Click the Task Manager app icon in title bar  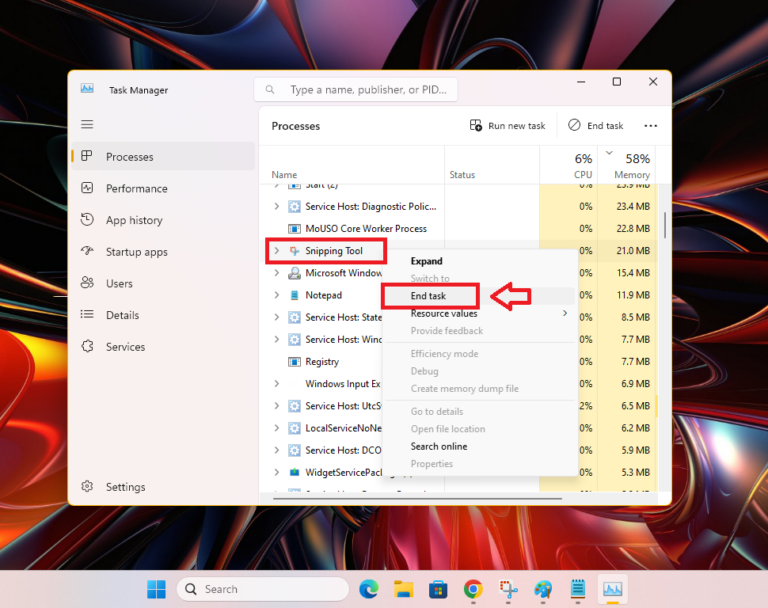[x=87, y=89]
